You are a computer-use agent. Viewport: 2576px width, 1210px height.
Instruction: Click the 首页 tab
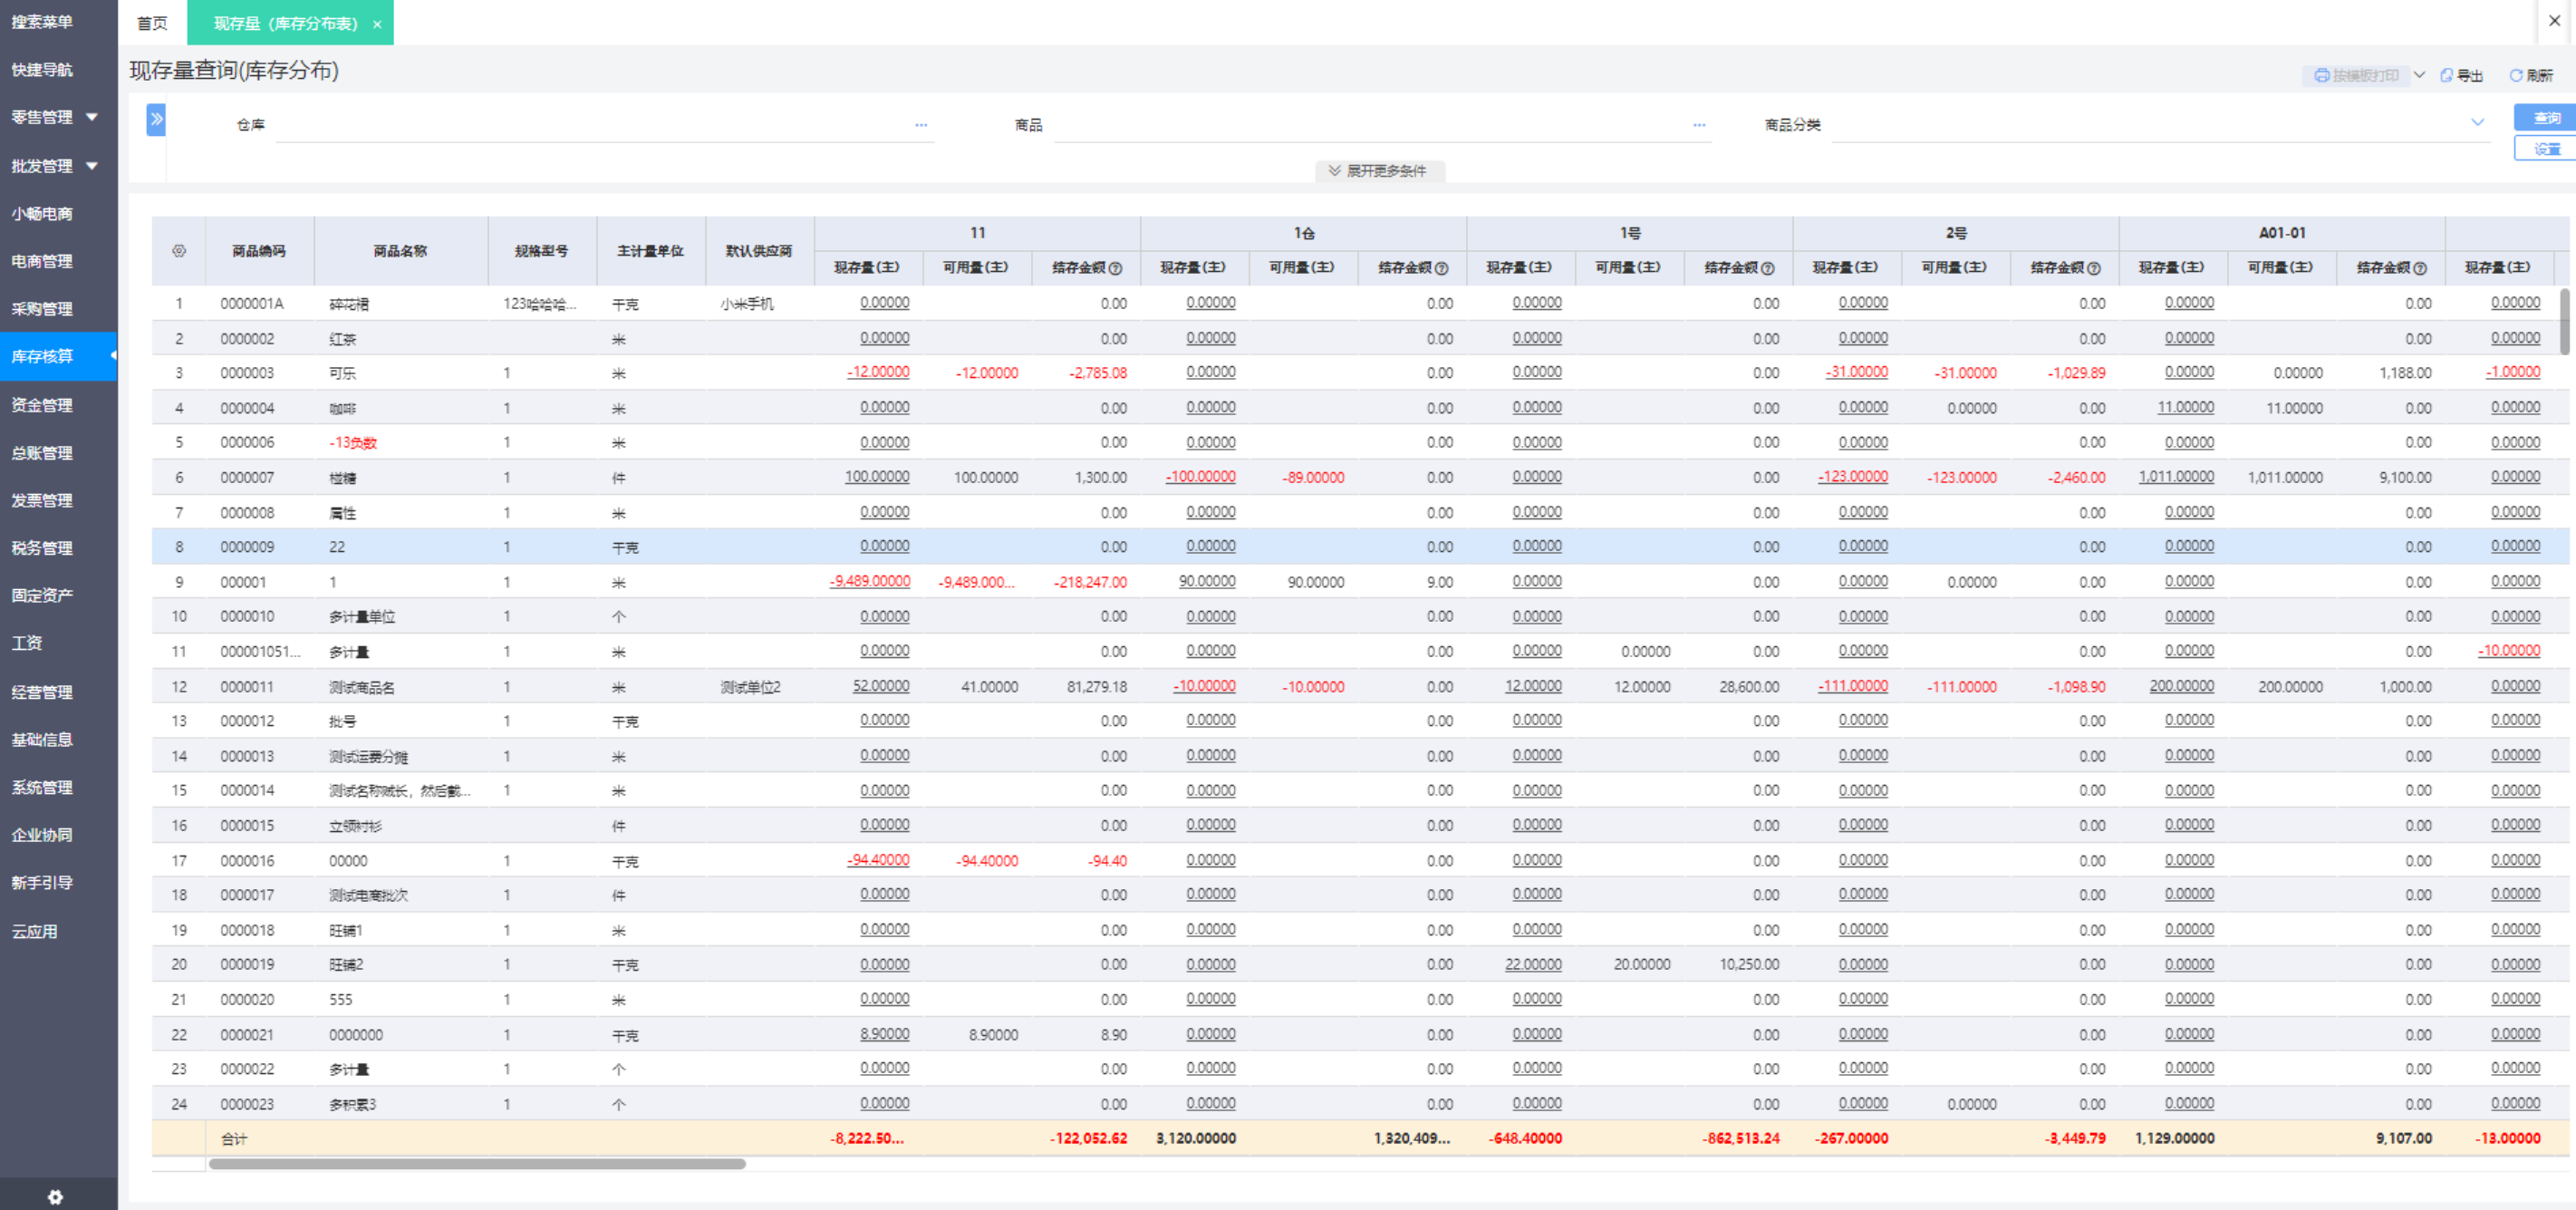[158, 22]
